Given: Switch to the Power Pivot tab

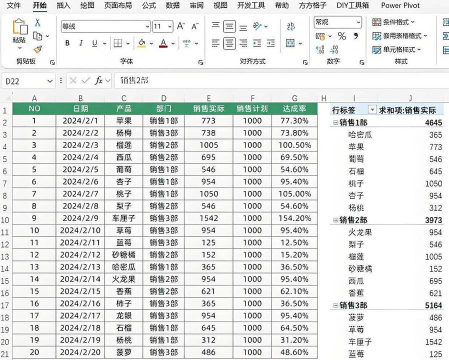Looking at the screenshot, I should [400, 5].
